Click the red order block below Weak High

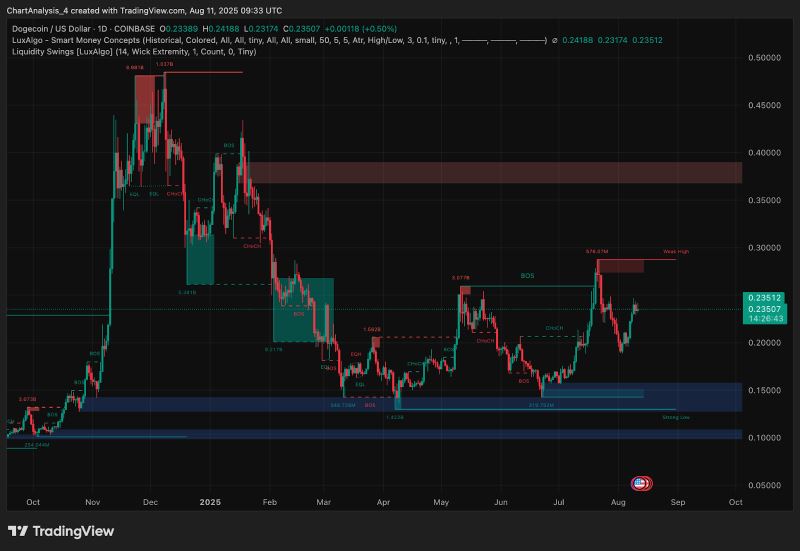[x=621, y=266]
